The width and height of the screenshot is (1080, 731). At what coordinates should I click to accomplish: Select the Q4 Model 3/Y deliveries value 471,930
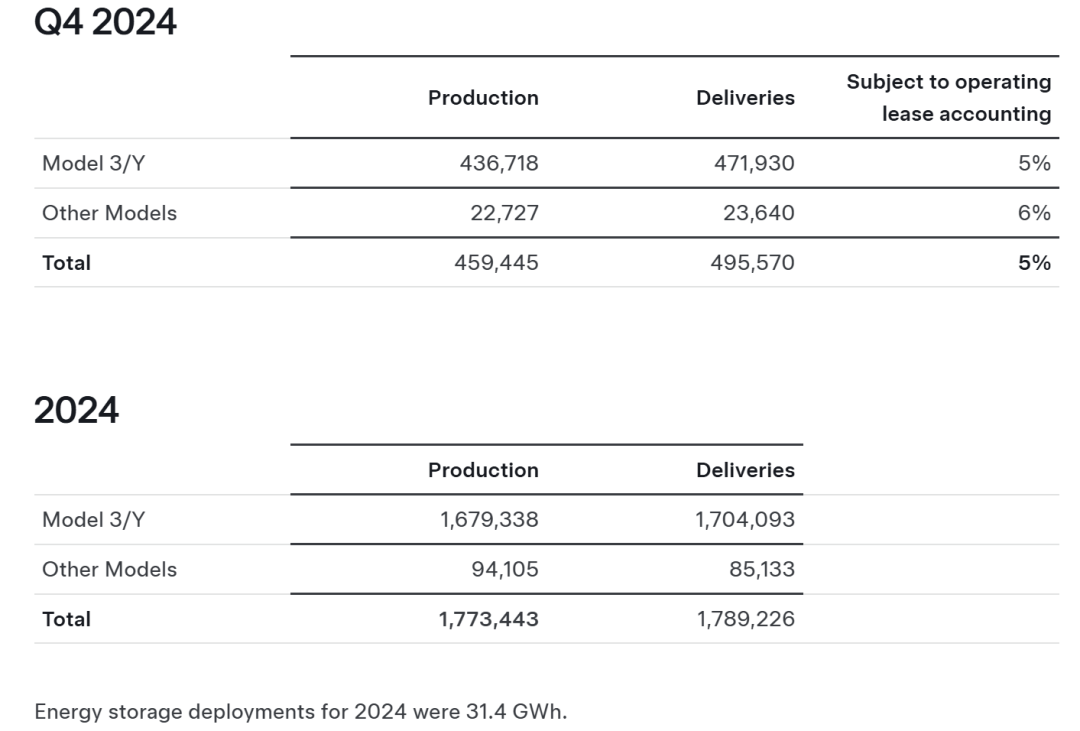click(x=755, y=164)
